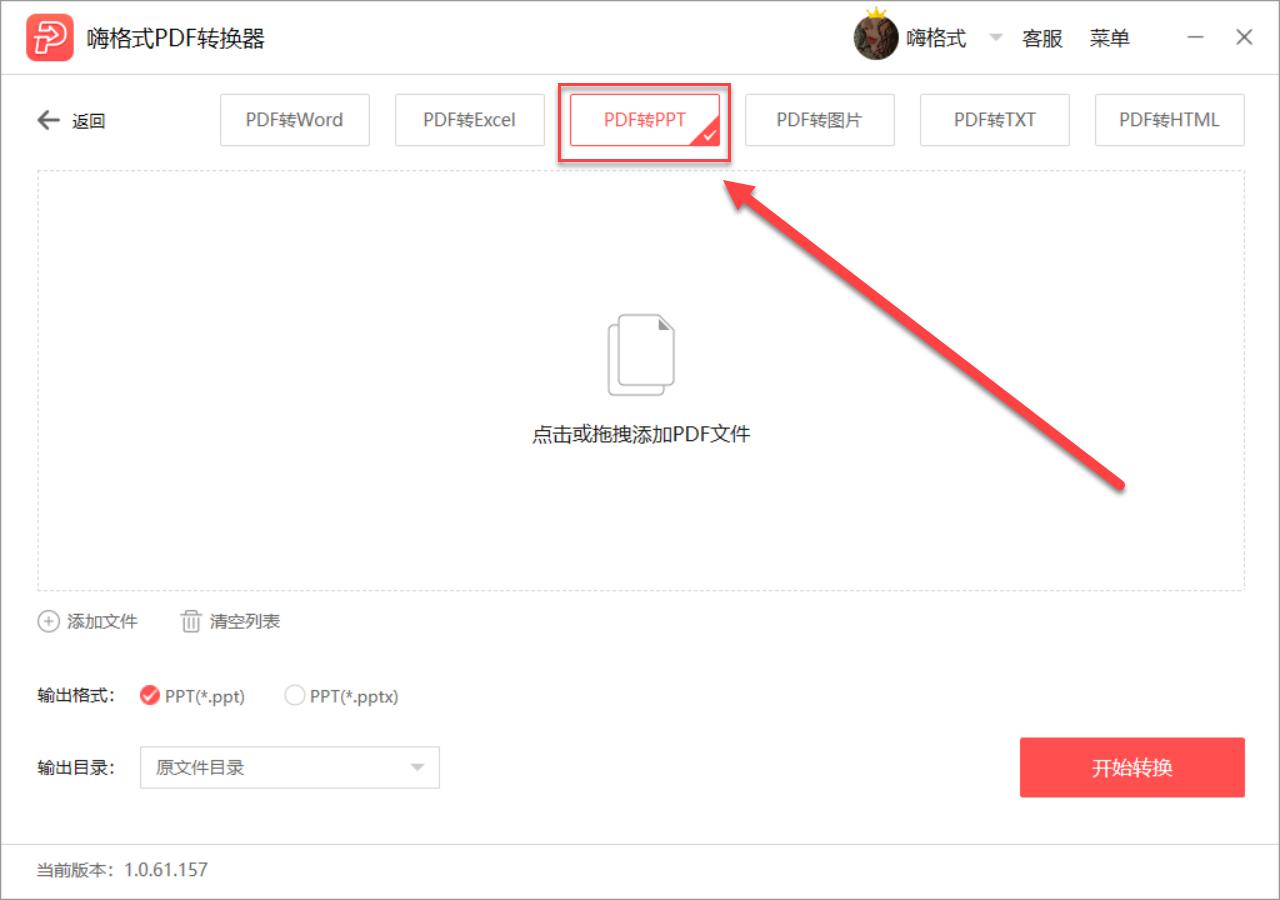
Task: Switch to PDF转Excel tab
Action: tap(470, 120)
